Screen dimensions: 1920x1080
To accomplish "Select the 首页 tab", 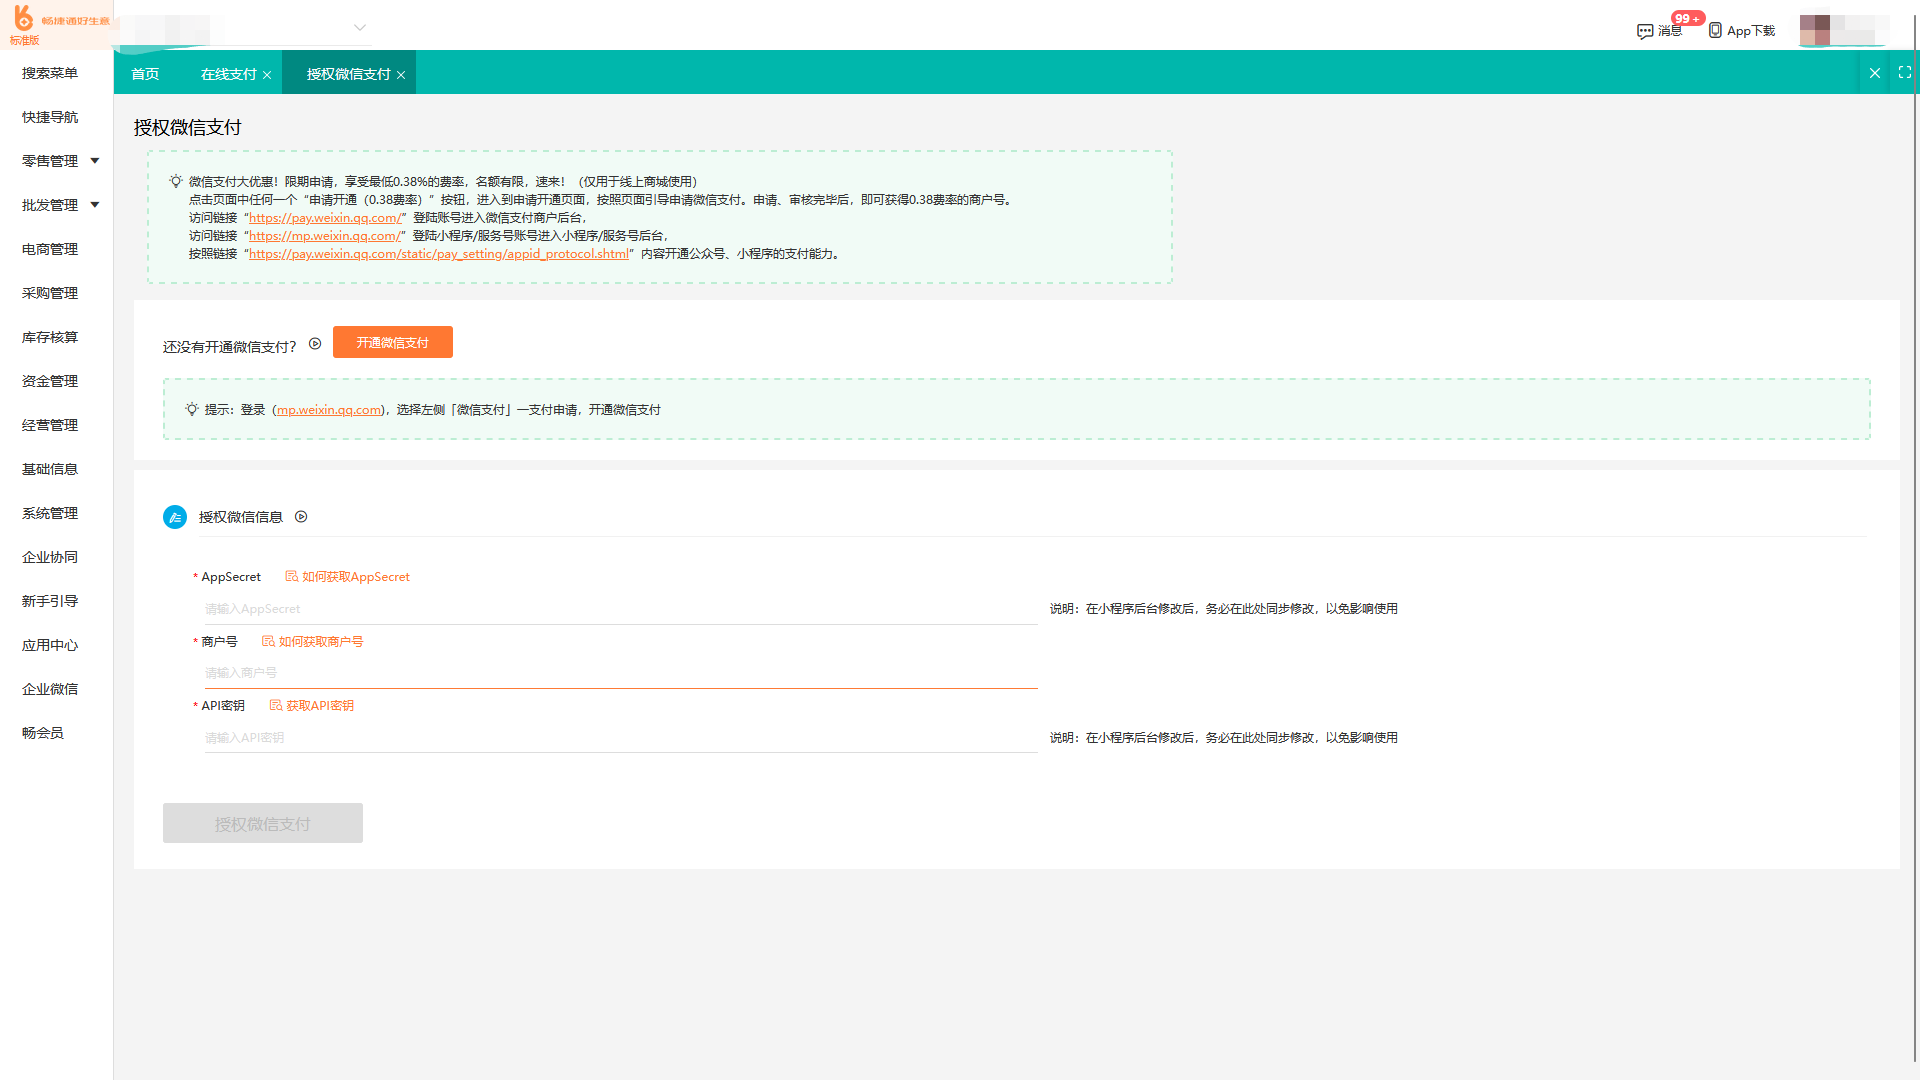I will click(145, 74).
